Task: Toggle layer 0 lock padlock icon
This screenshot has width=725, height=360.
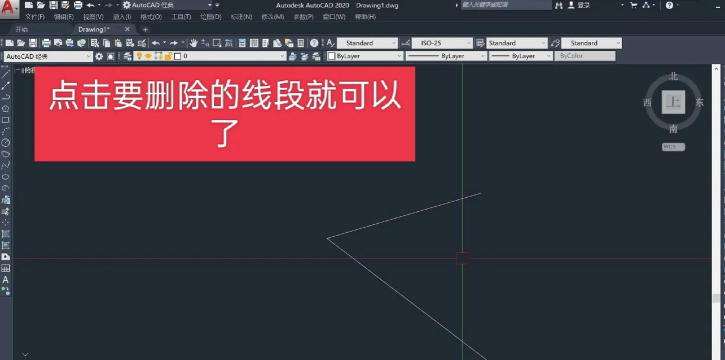Action: tap(168, 56)
